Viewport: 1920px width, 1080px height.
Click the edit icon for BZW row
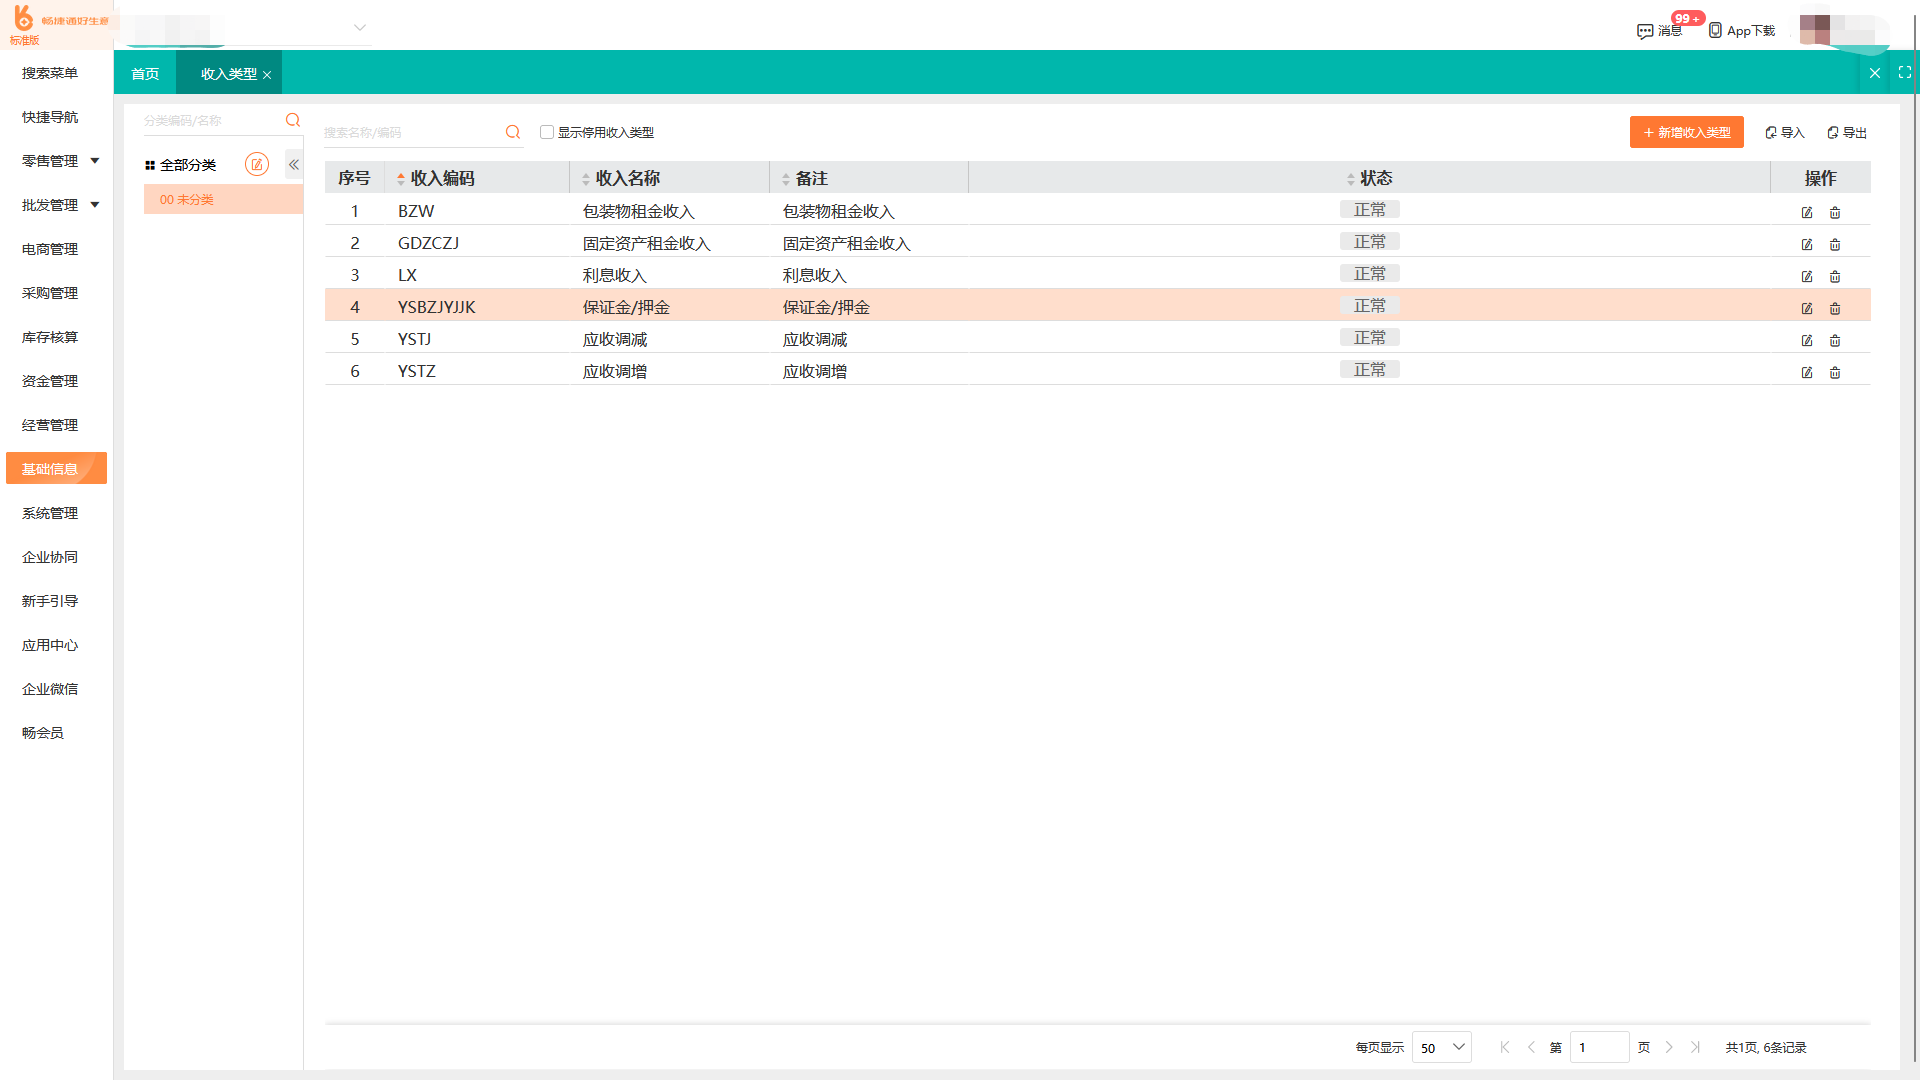click(1807, 211)
